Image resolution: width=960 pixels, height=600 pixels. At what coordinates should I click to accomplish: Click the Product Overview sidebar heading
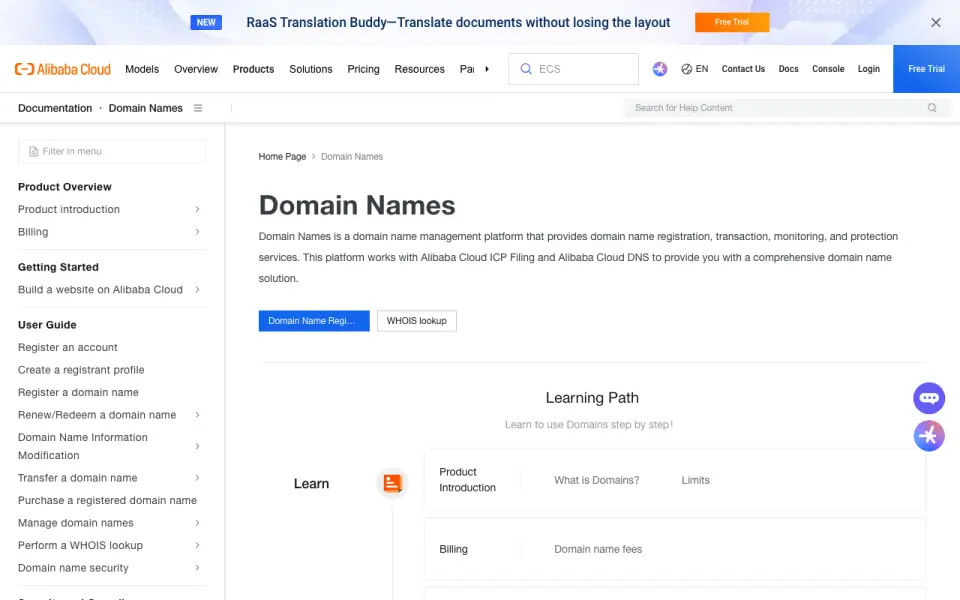click(x=65, y=187)
